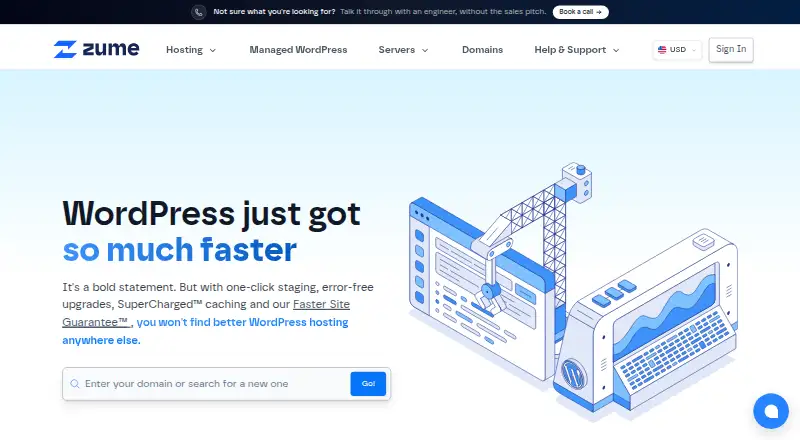Change currency from USD dropdown
The image size is (800, 440).
coord(677,50)
